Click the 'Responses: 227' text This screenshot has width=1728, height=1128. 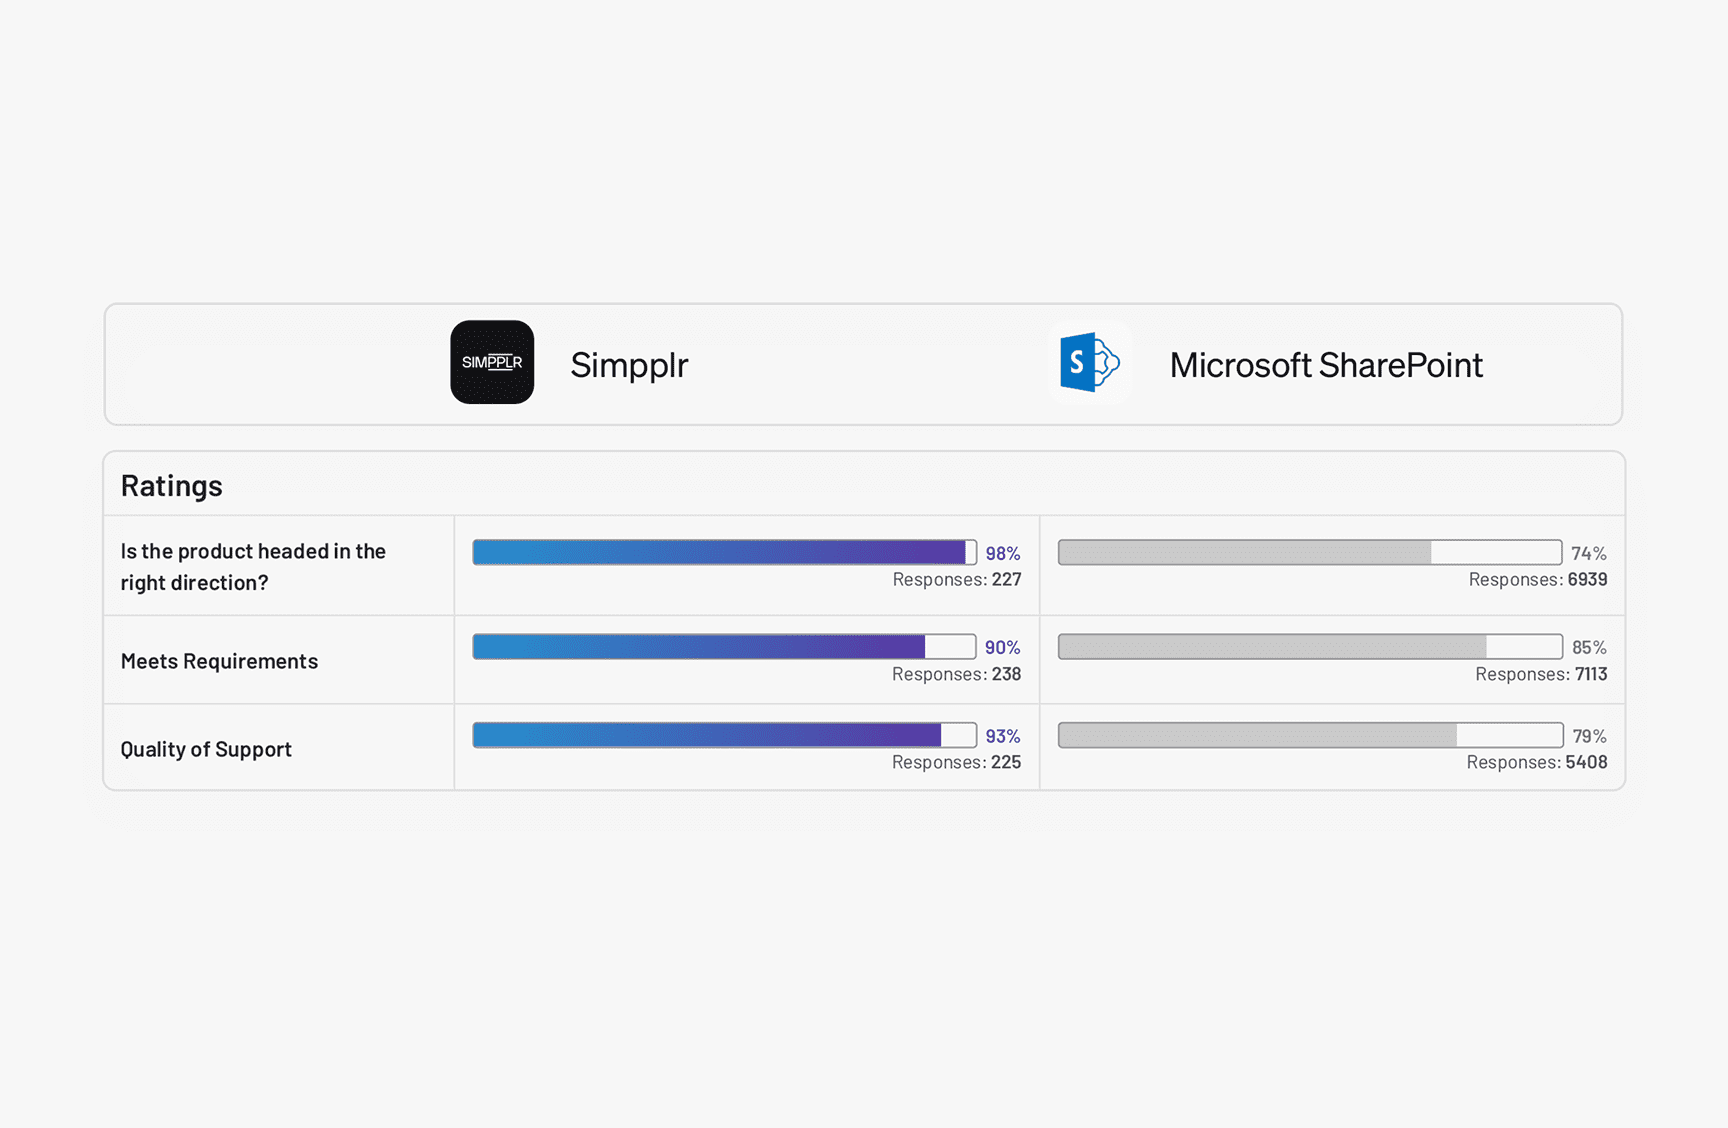(x=956, y=580)
